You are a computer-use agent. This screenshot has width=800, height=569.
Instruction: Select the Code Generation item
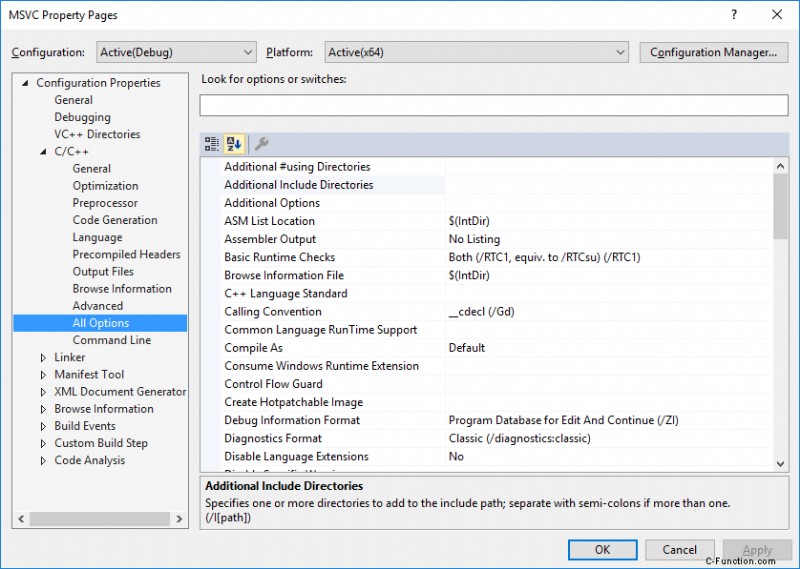point(115,220)
